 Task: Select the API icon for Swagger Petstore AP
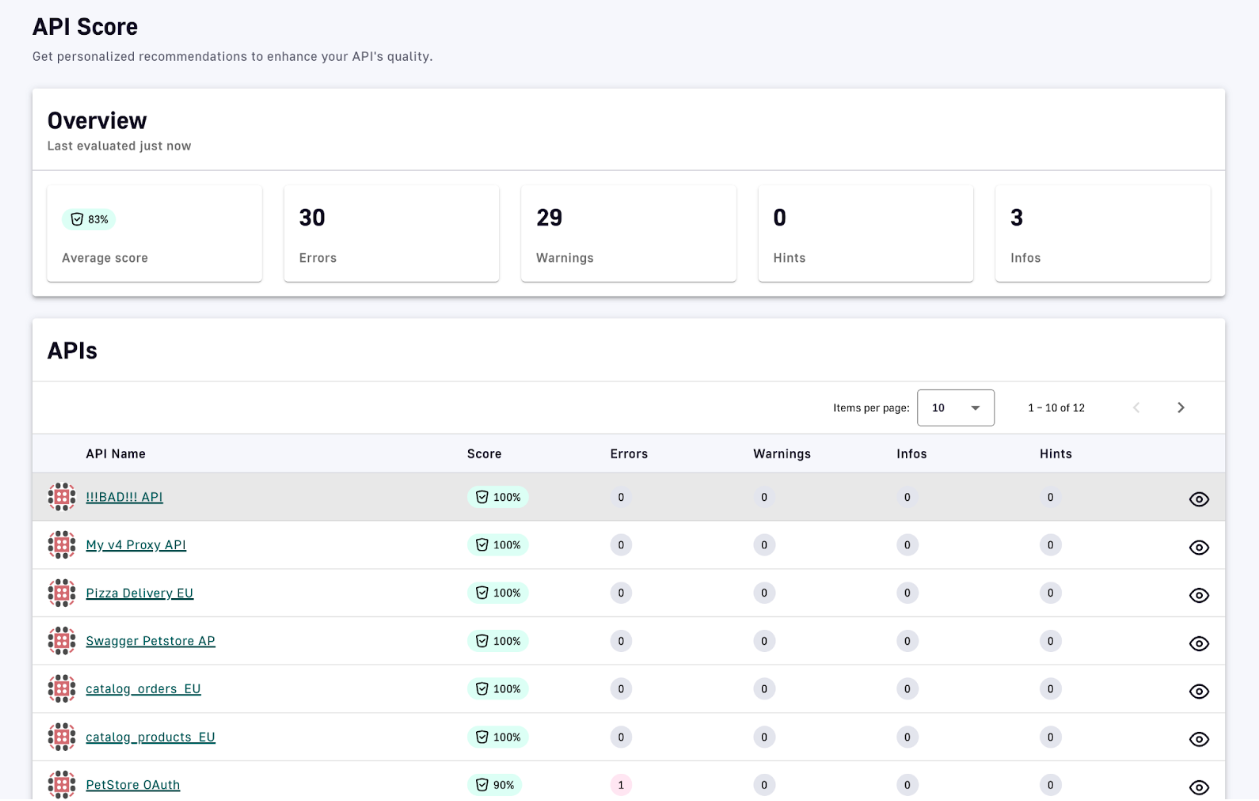(62, 641)
